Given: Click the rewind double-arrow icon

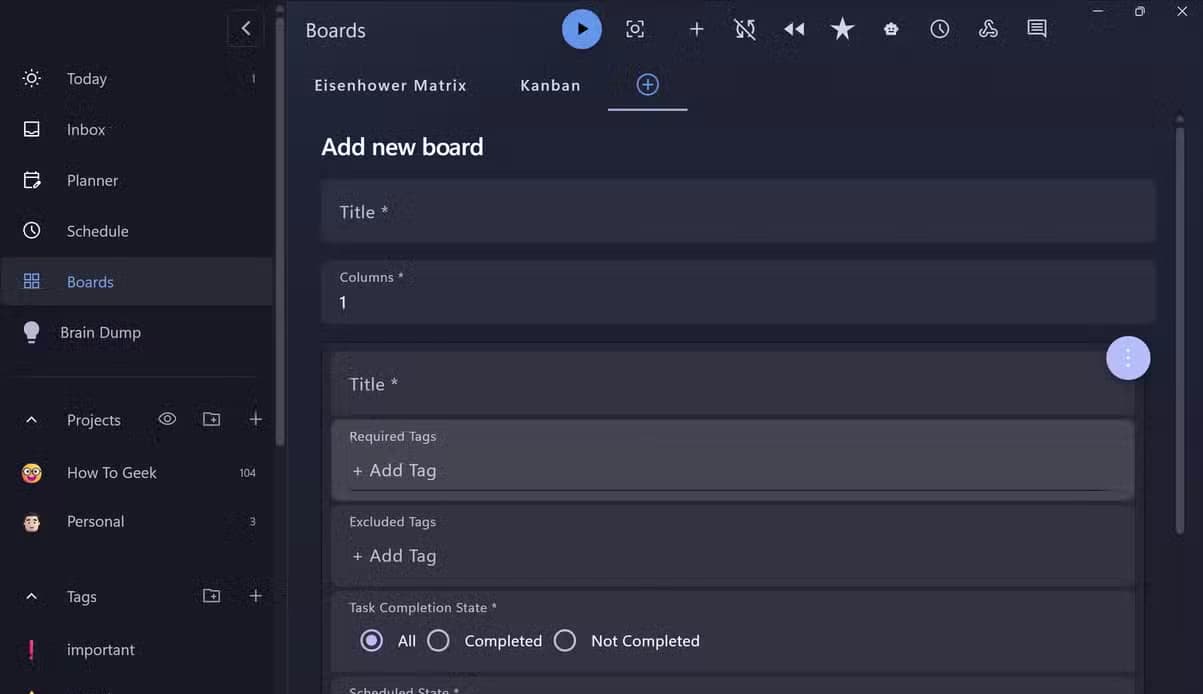Looking at the screenshot, I should point(794,29).
